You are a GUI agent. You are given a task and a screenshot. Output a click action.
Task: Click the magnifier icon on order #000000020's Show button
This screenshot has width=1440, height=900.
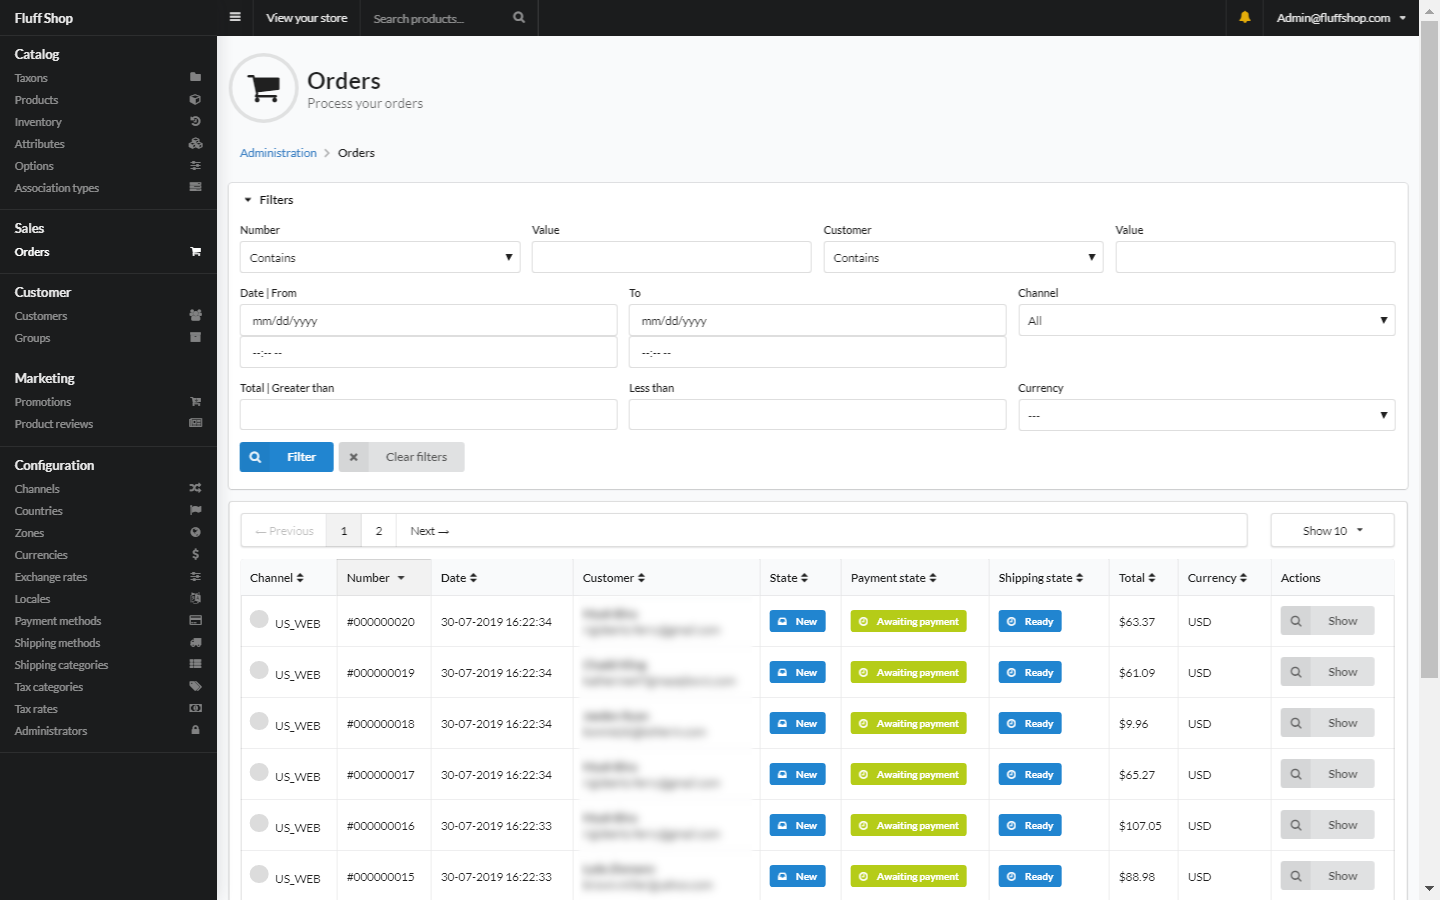tap(1296, 621)
